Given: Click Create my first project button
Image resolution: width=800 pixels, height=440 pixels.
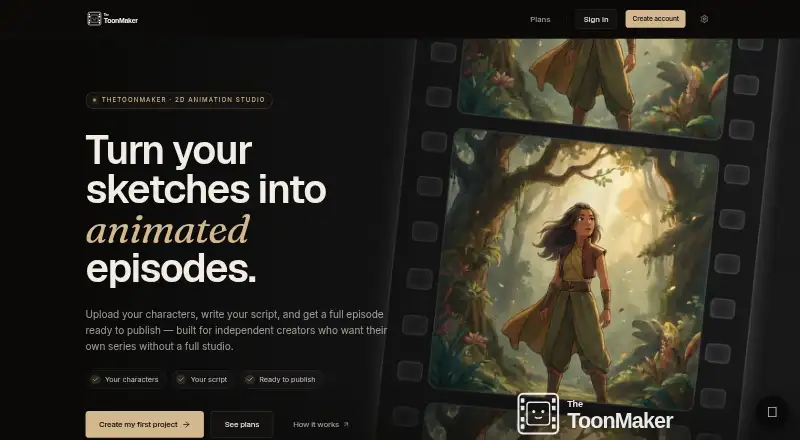Looking at the screenshot, I should coord(144,424).
